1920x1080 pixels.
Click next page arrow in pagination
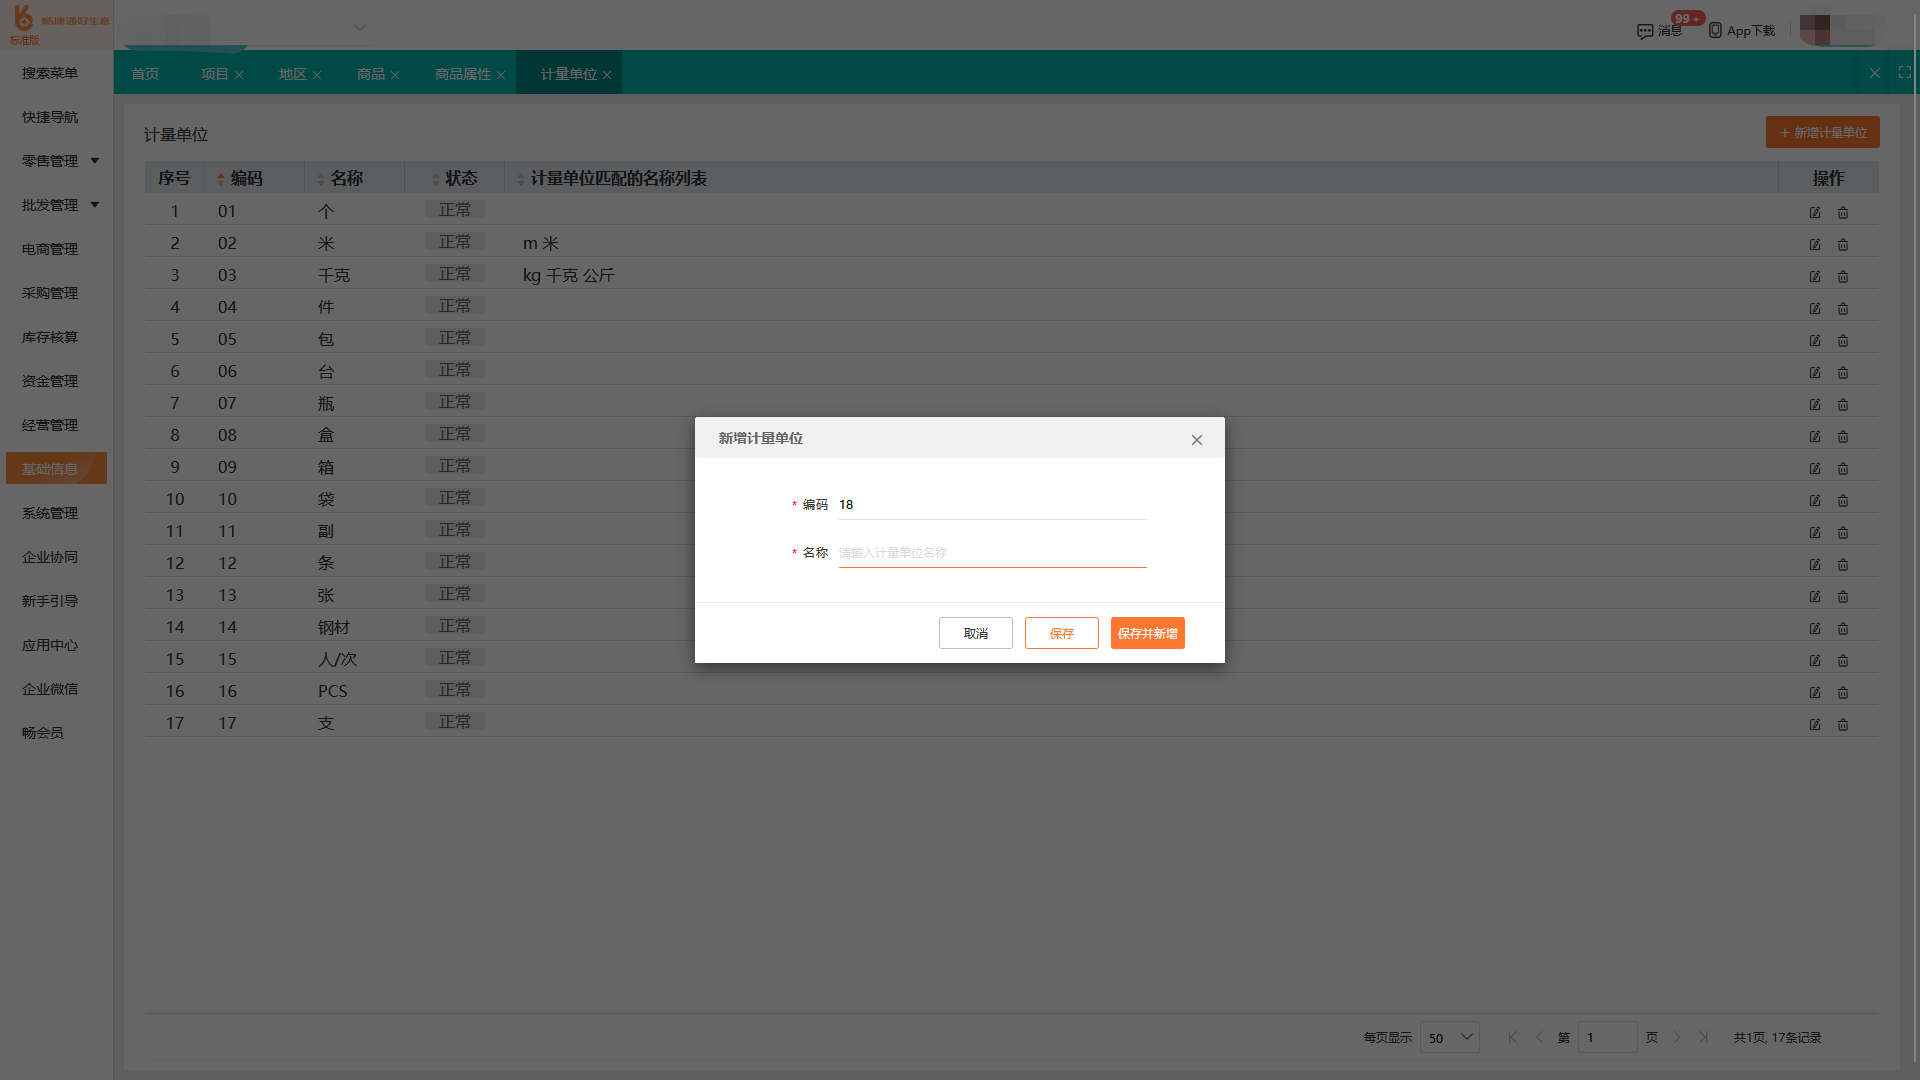tap(1677, 1038)
